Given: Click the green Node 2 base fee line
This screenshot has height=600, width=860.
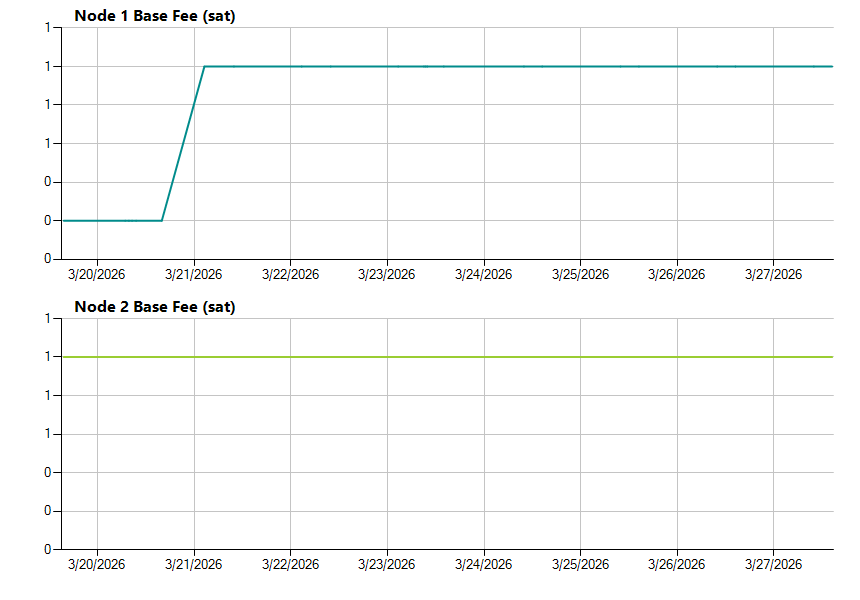Looking at the screenshot, I should click(450, 357).
